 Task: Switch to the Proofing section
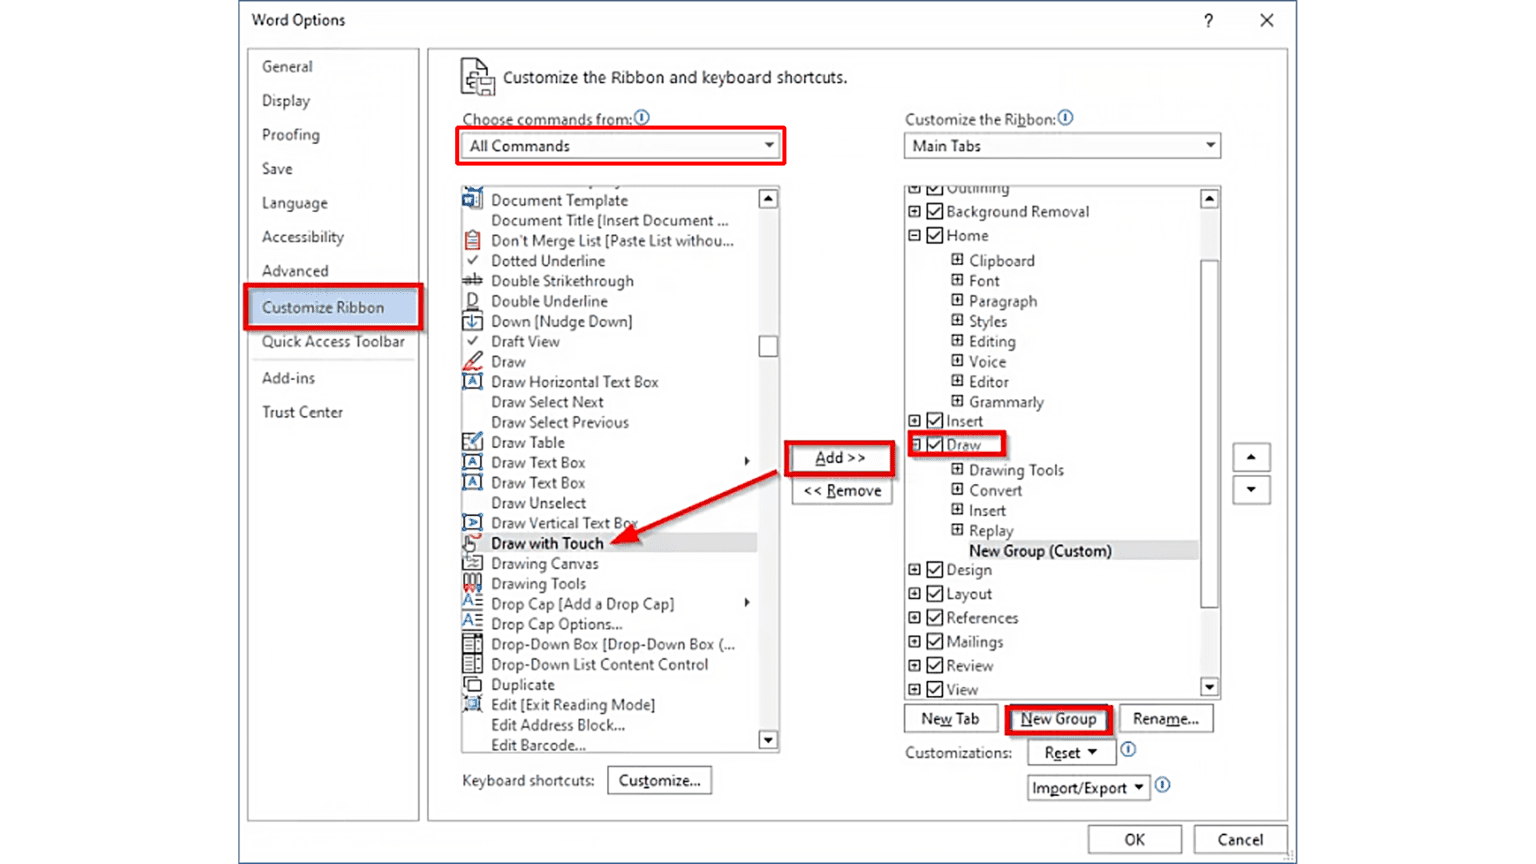(x=290, y=134)
